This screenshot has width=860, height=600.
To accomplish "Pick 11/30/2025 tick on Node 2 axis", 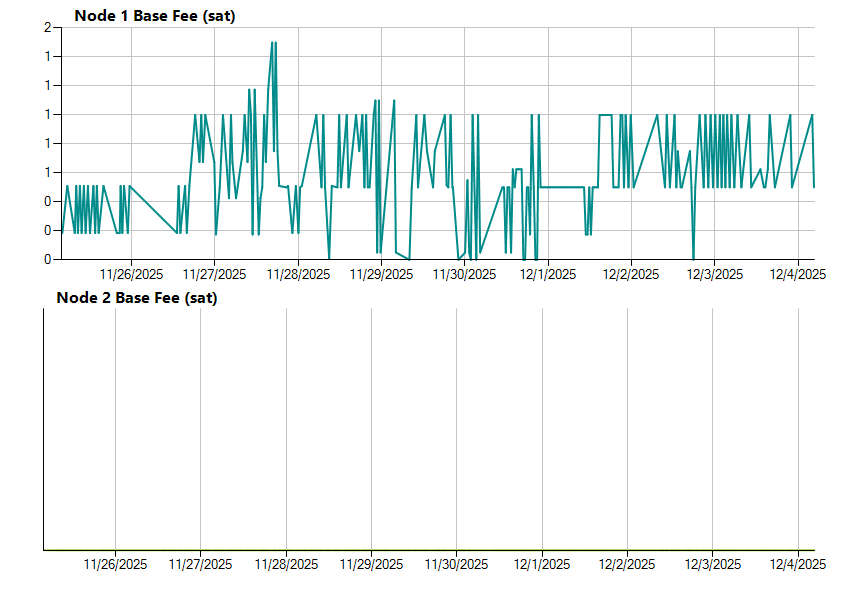I will (457, 565).
